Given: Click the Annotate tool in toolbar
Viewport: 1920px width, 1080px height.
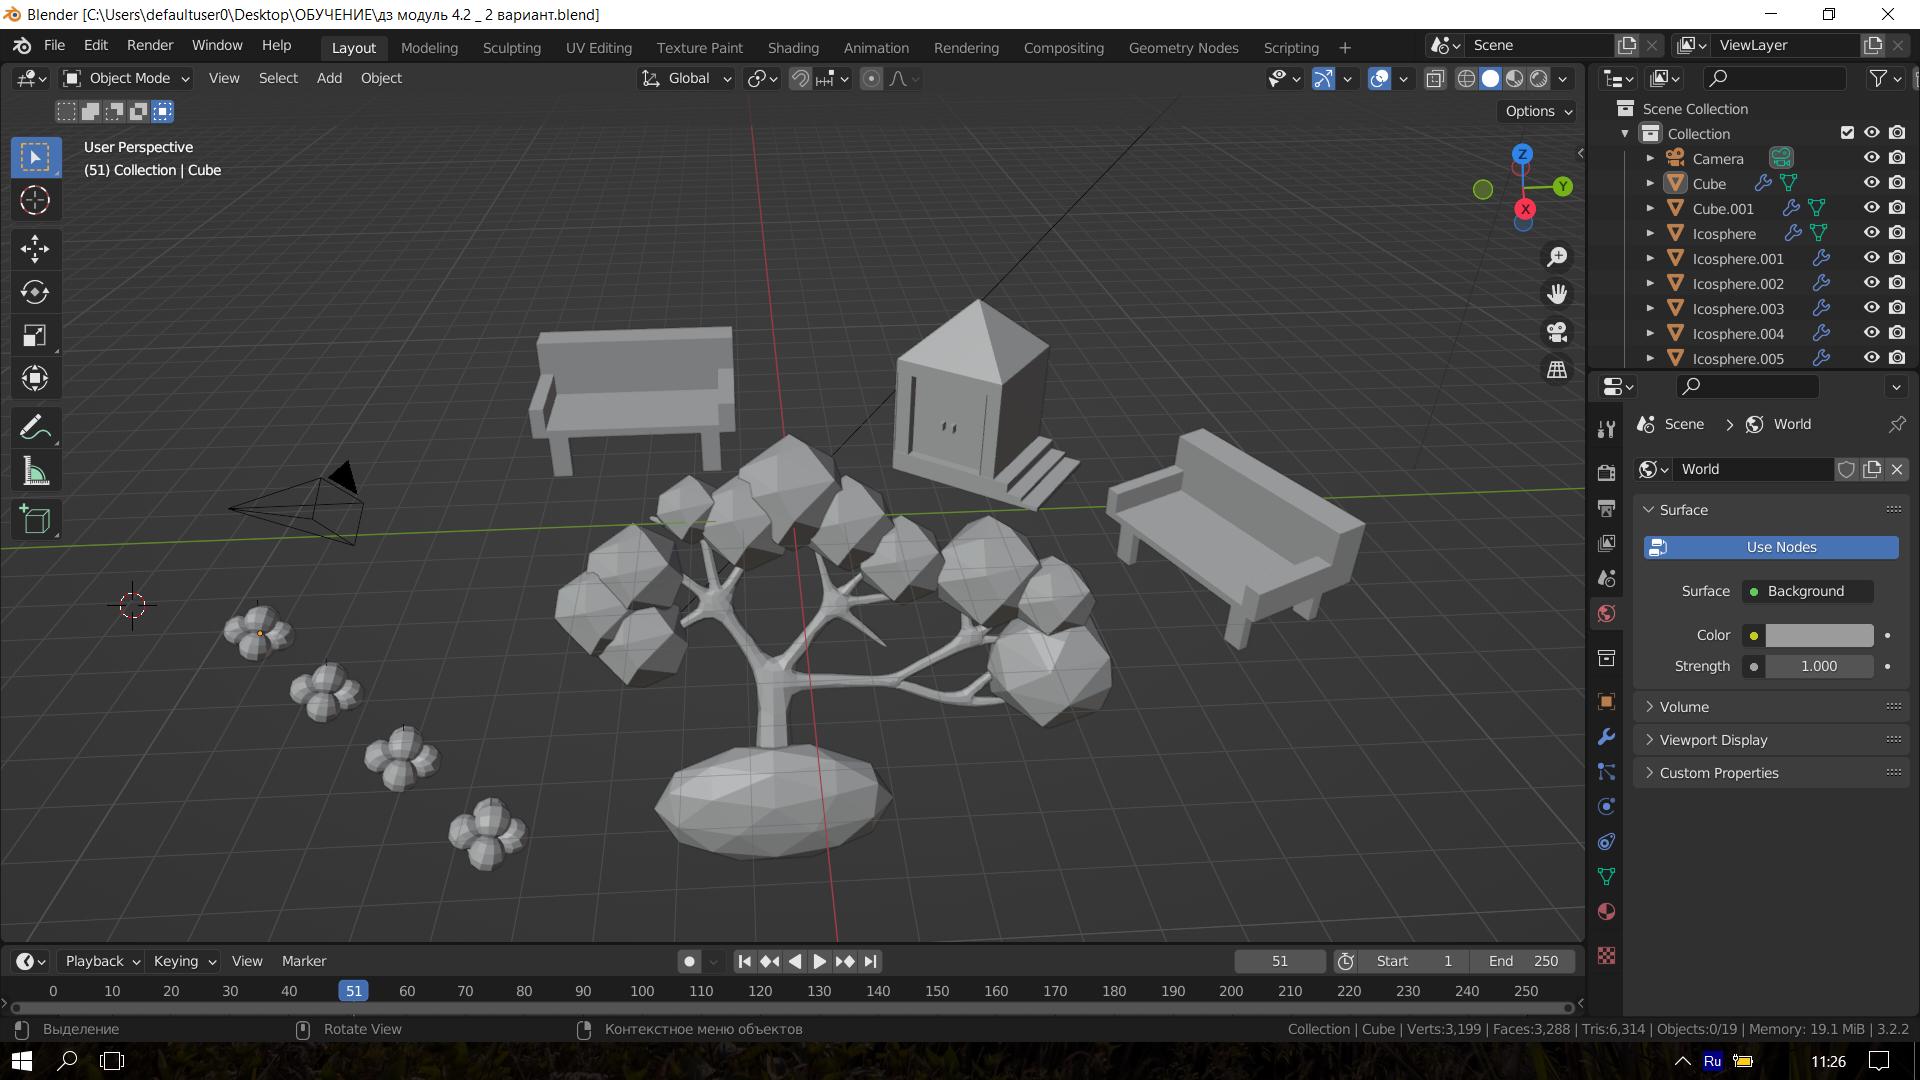Looking at the screenshot, I should pos(34,426).
